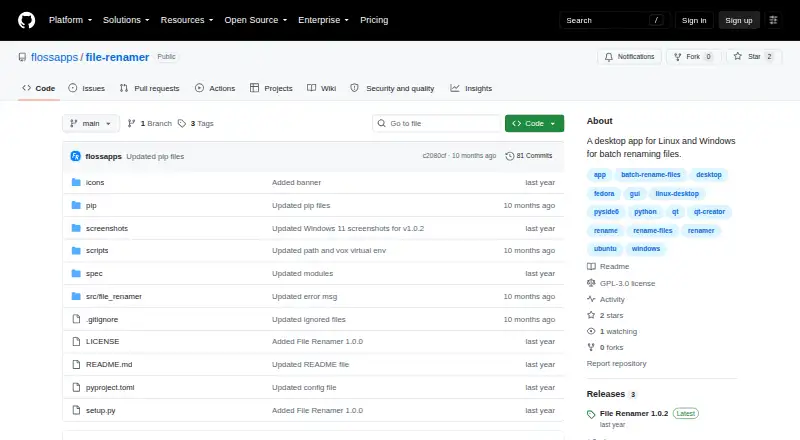Open commit message 'Updated path and vox virtual env'

[x=329, y=251]
